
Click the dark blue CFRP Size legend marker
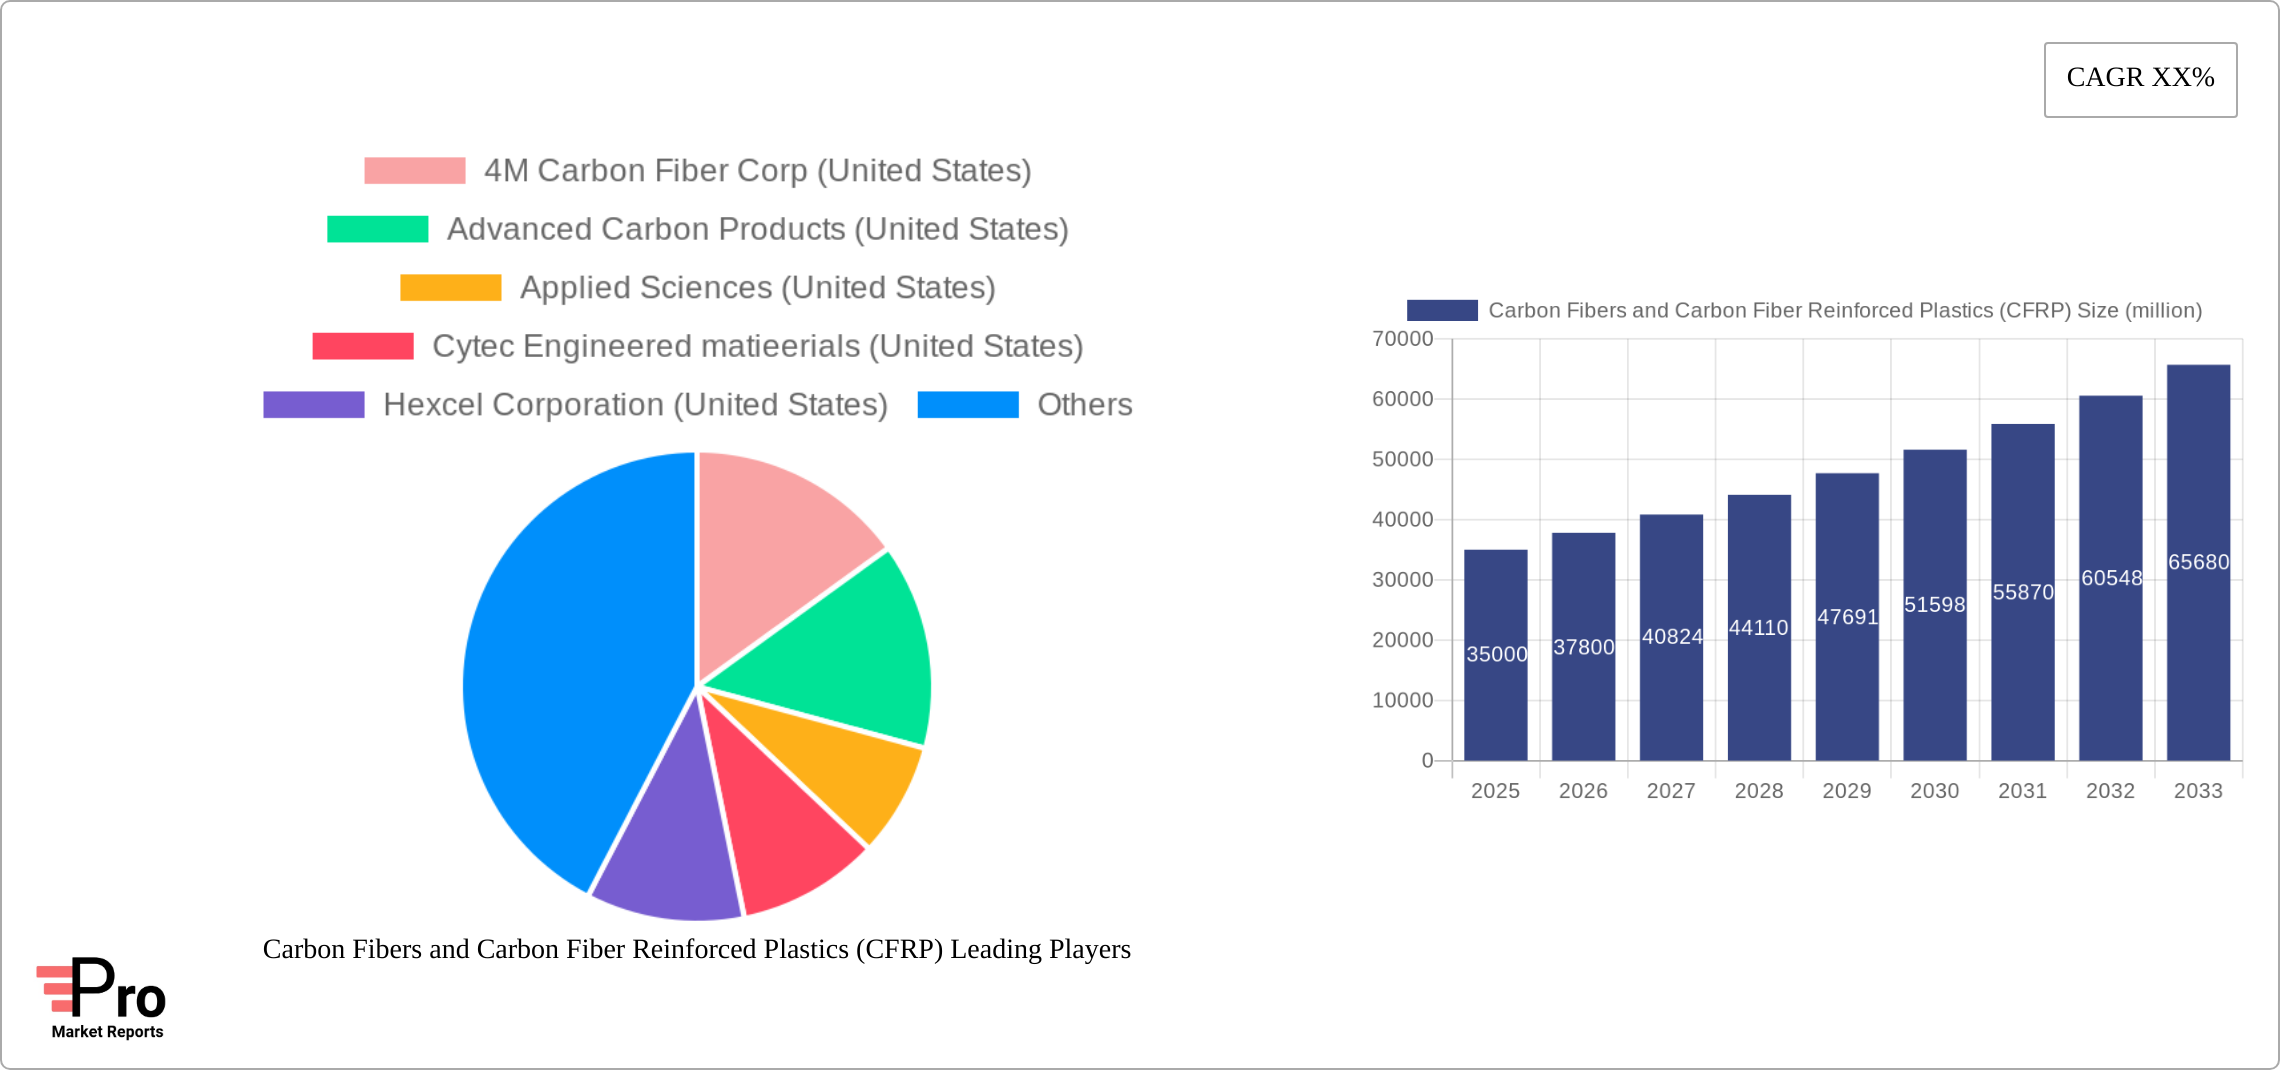tap(1440, 310)
